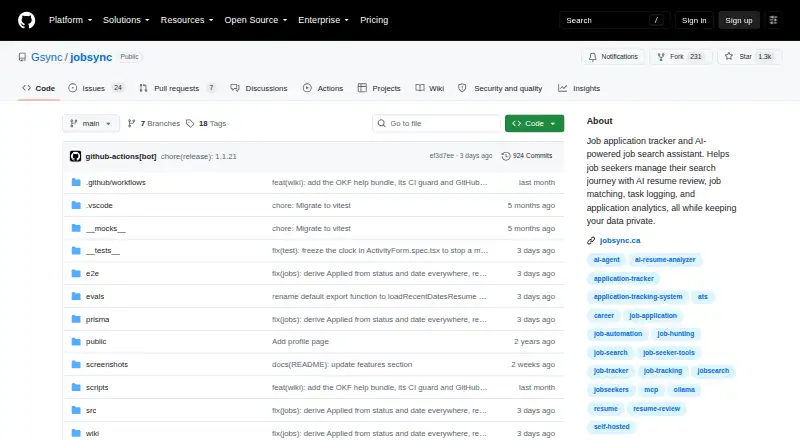The height and width of the screenshot is (440, 800).
Task: Click the branch icon next to 7 Branches
Action: pos(131,124)
